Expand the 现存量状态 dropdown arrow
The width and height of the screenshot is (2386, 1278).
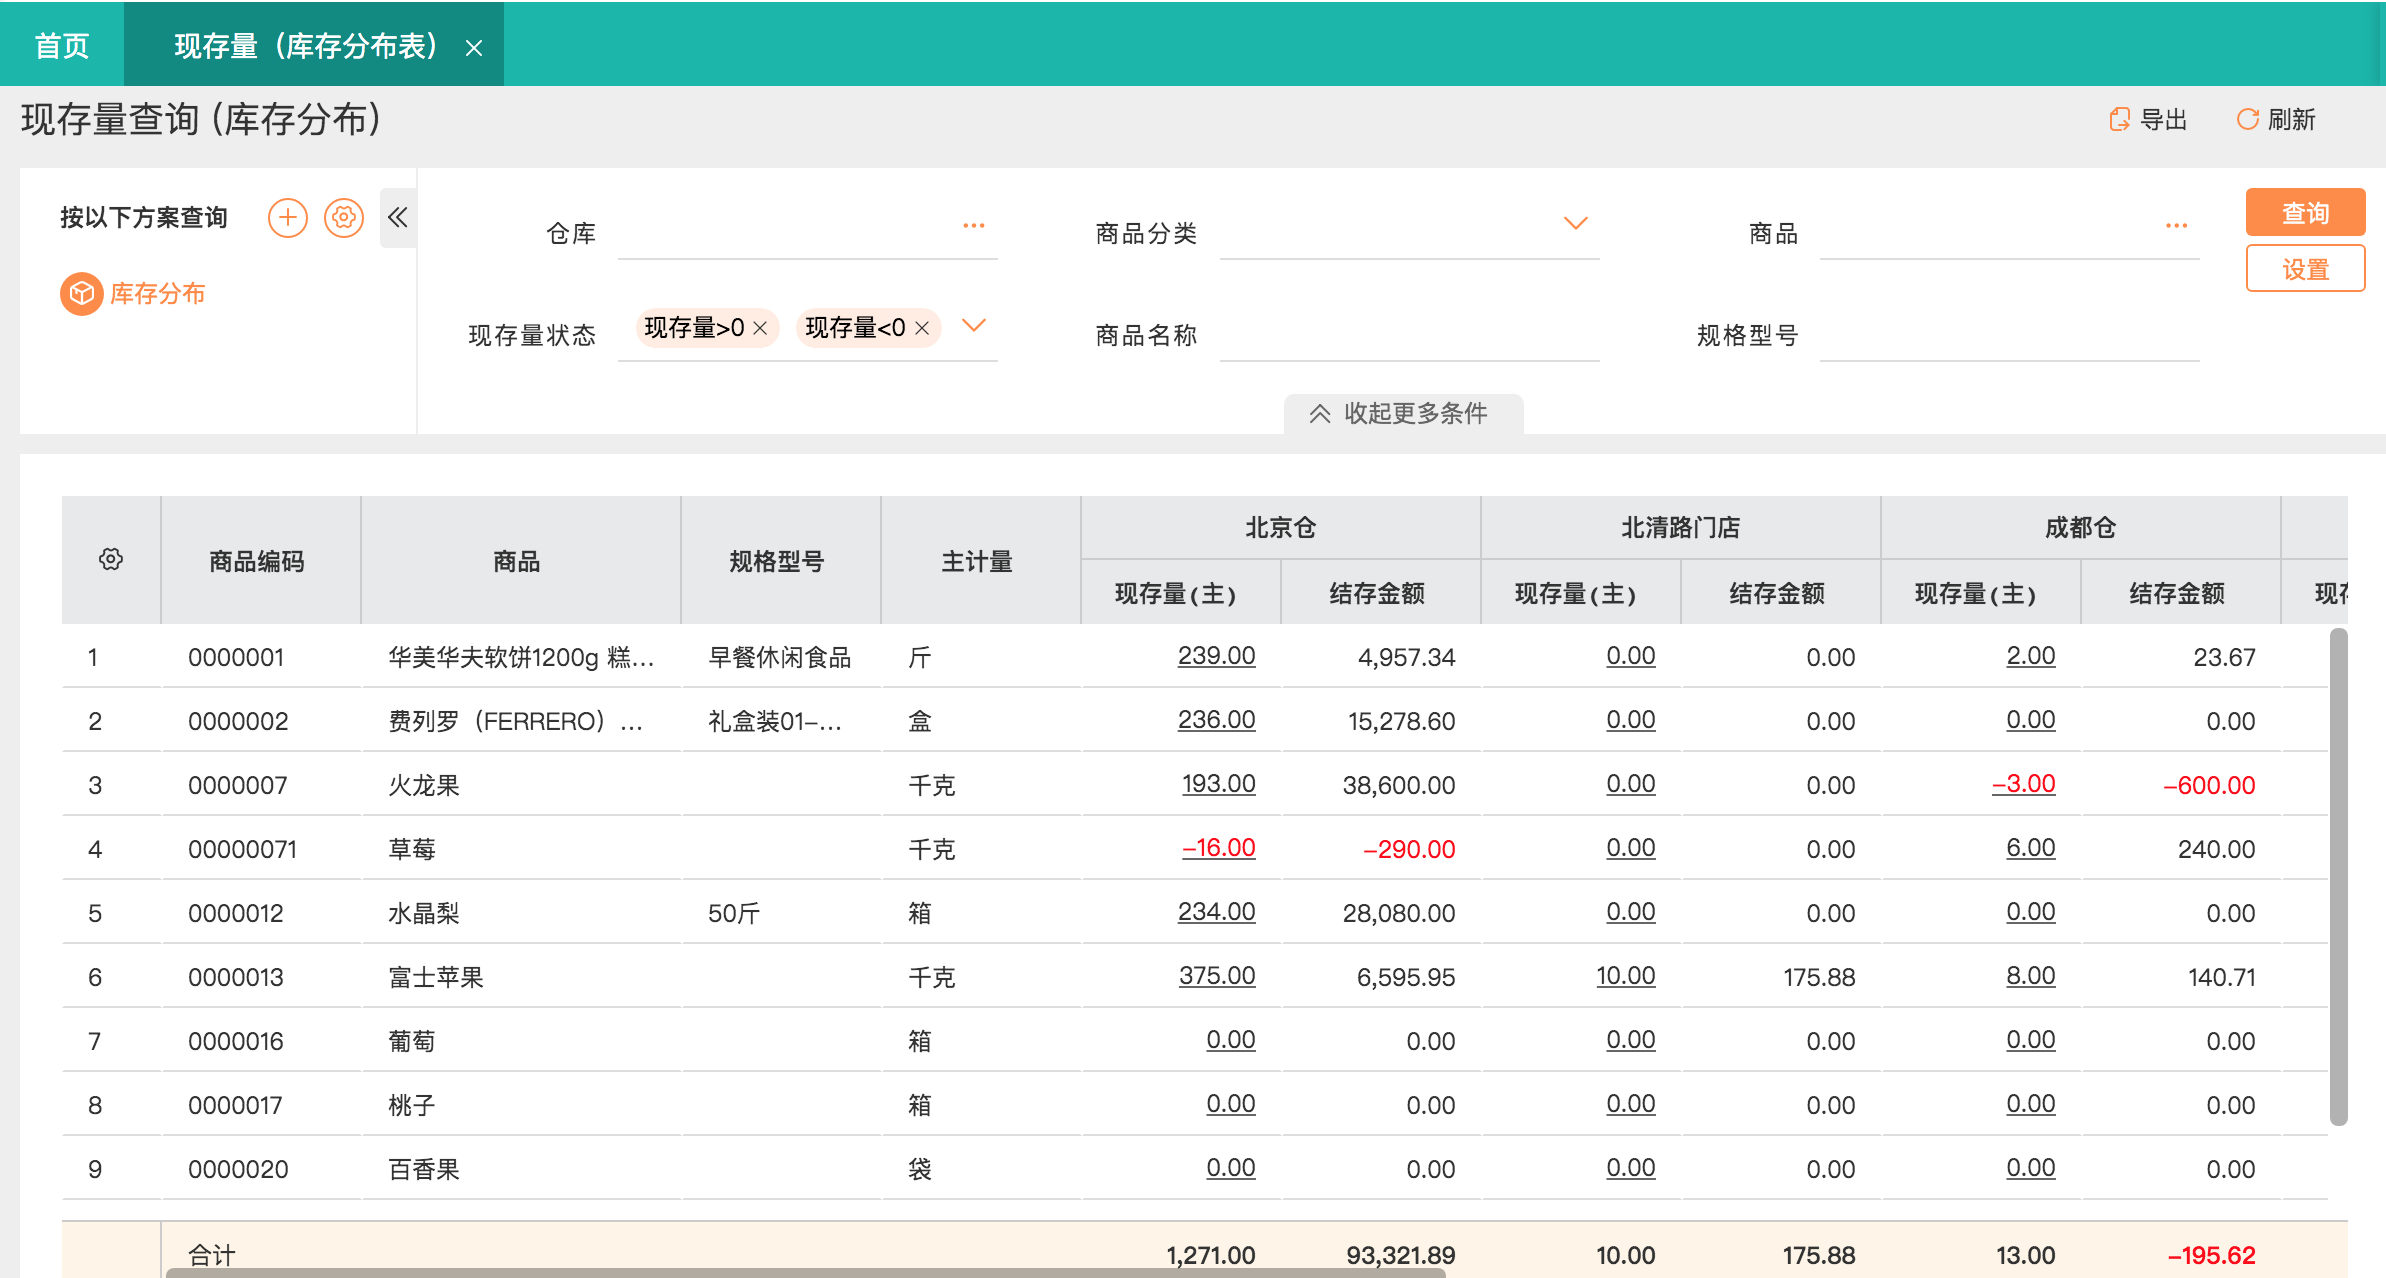tap(977, 328)
